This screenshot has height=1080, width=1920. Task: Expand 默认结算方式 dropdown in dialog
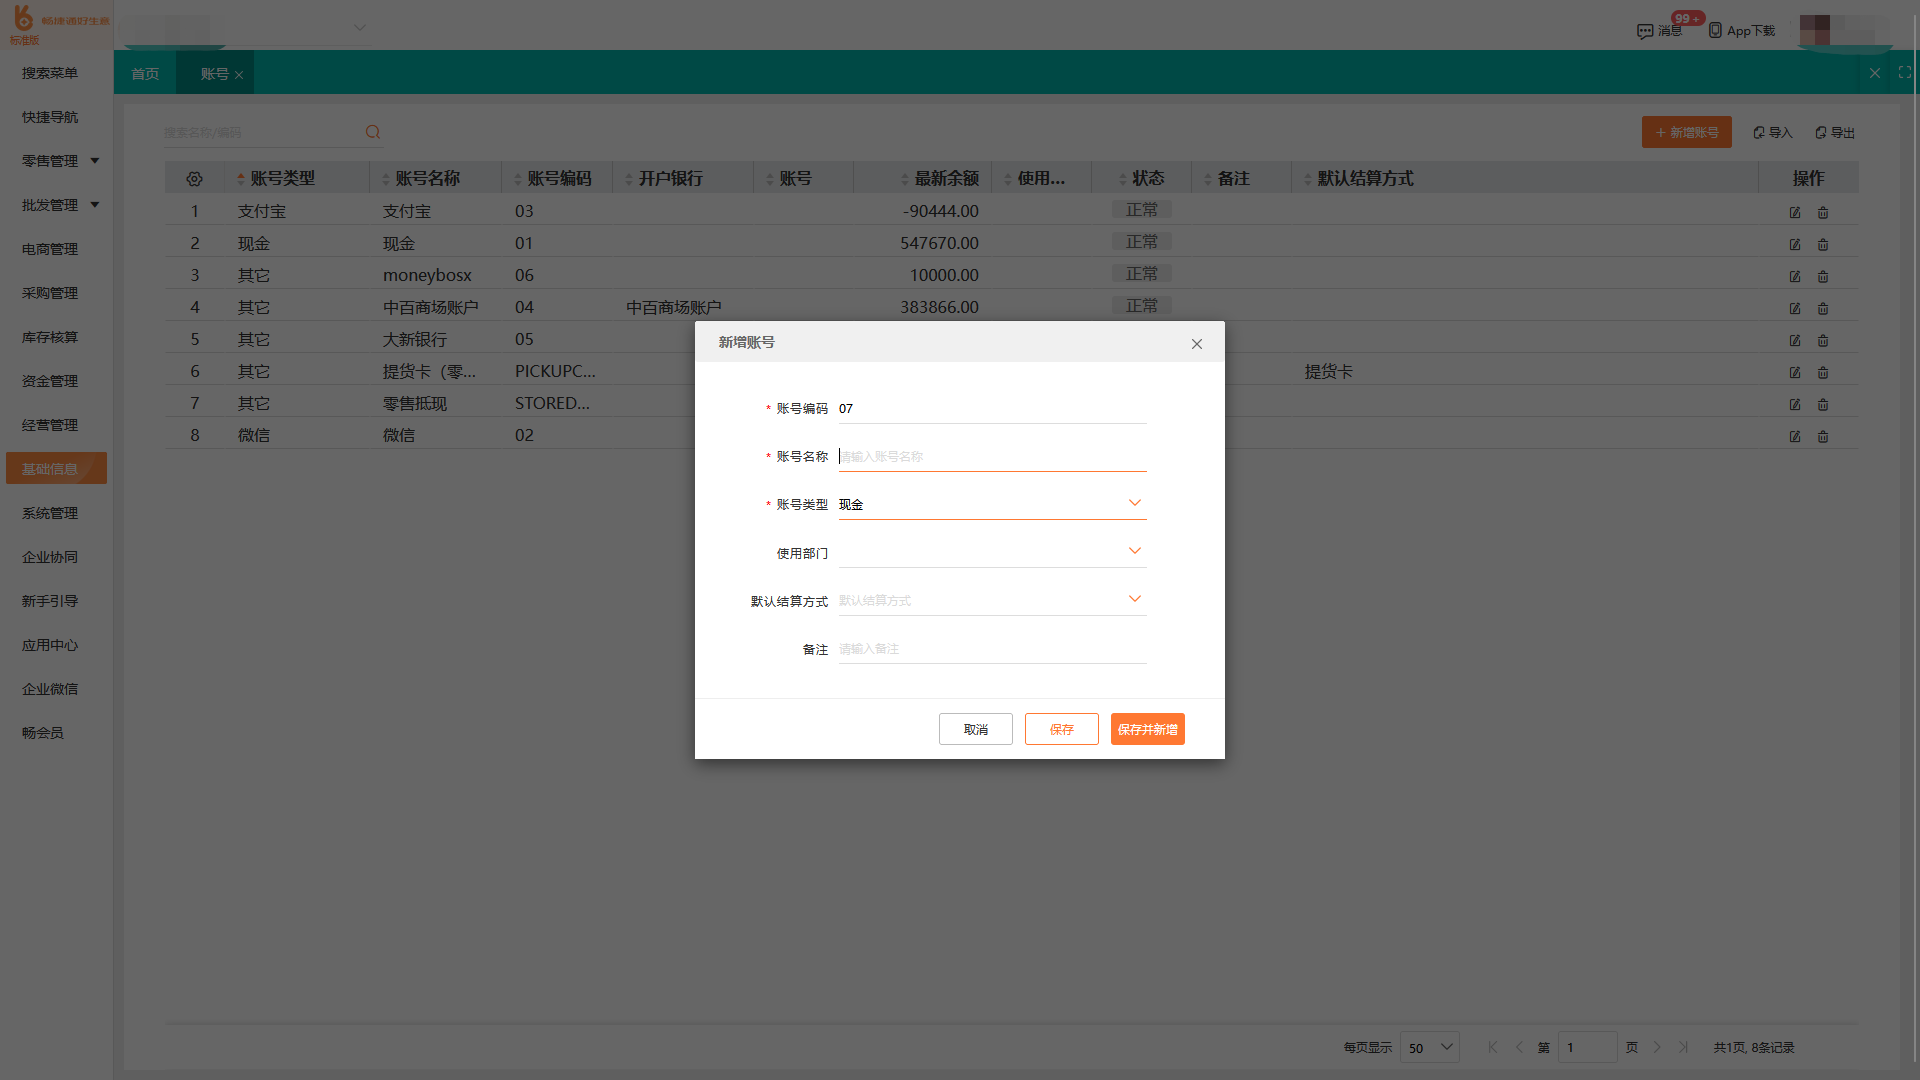pyautogui.click(x=1135, y=599)
